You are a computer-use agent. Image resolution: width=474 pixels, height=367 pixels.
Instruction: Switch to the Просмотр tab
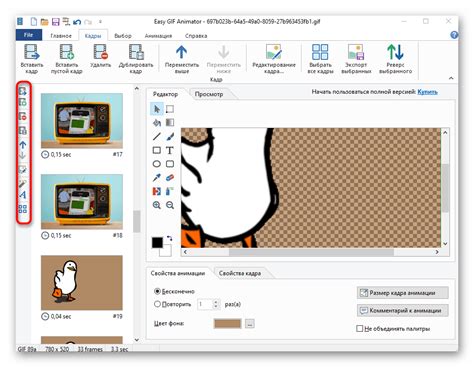(209, 94)
